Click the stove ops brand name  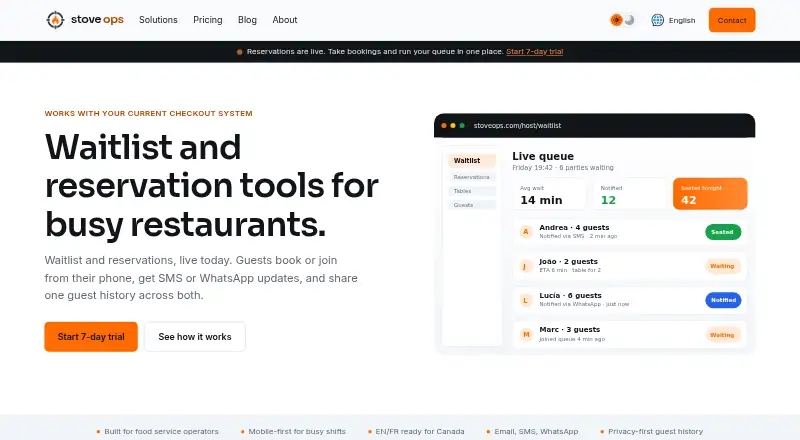97,19
